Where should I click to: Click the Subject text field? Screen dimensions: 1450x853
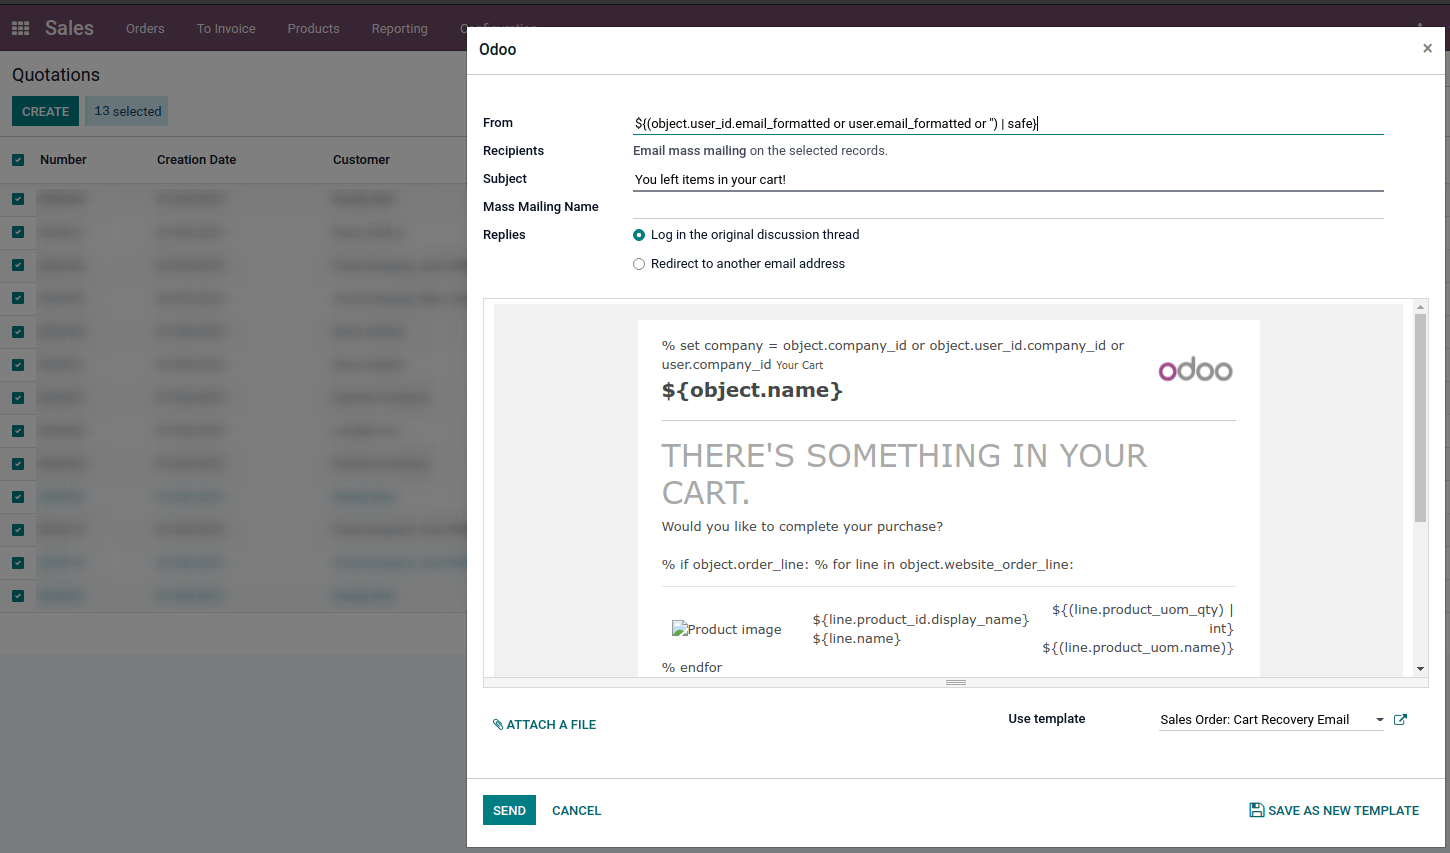coord(1008,180)
